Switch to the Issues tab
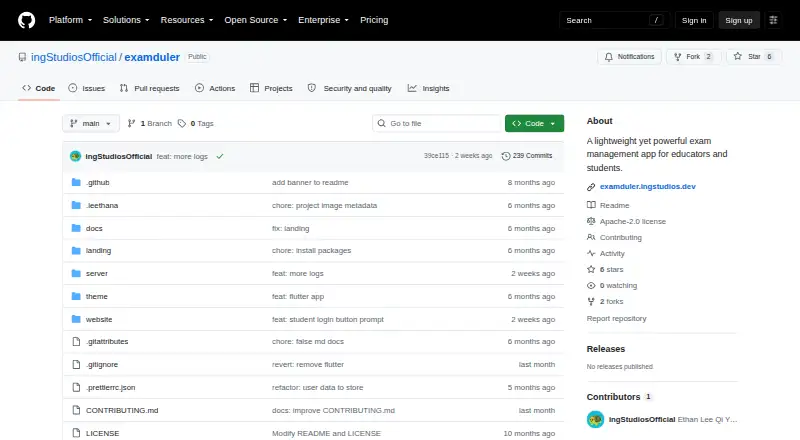800x440 pixels. click(x=87, y=88)
